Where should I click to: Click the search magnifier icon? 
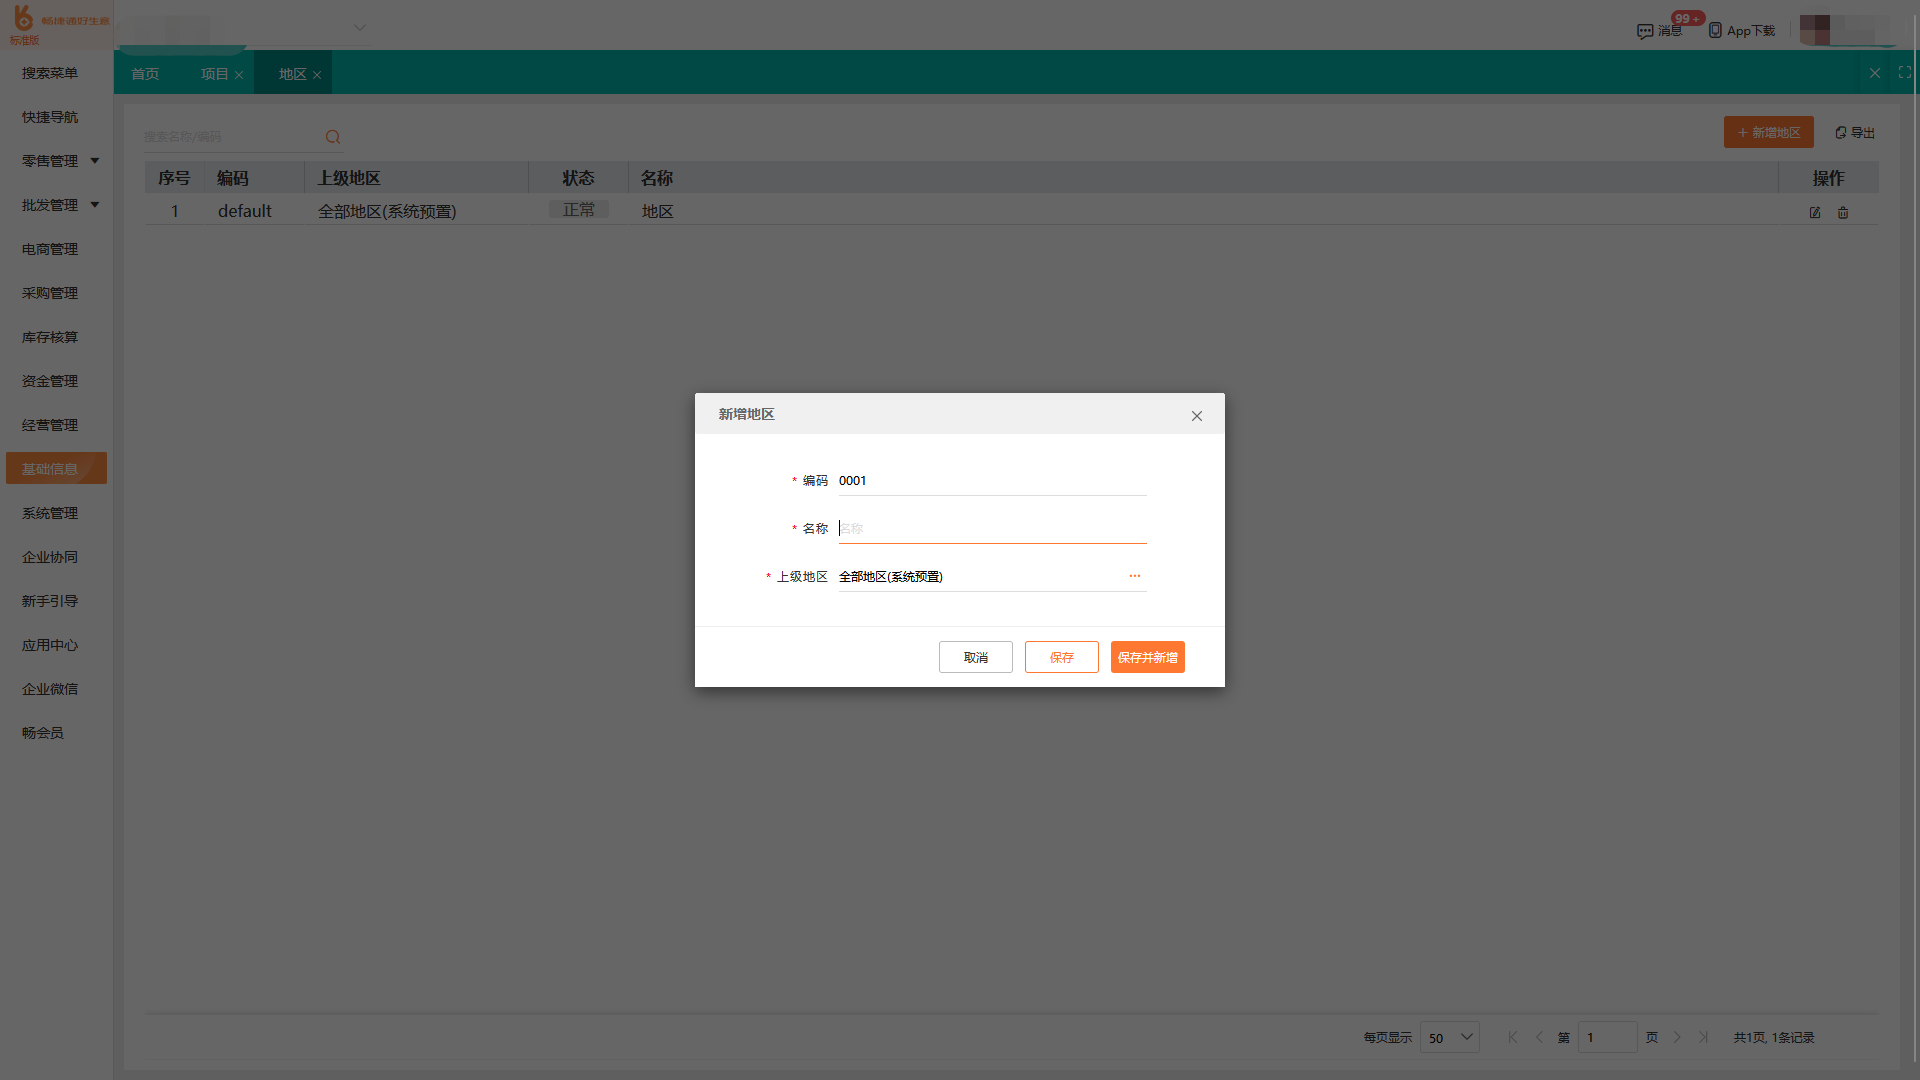pyautogui.click(x=332, y=136)
